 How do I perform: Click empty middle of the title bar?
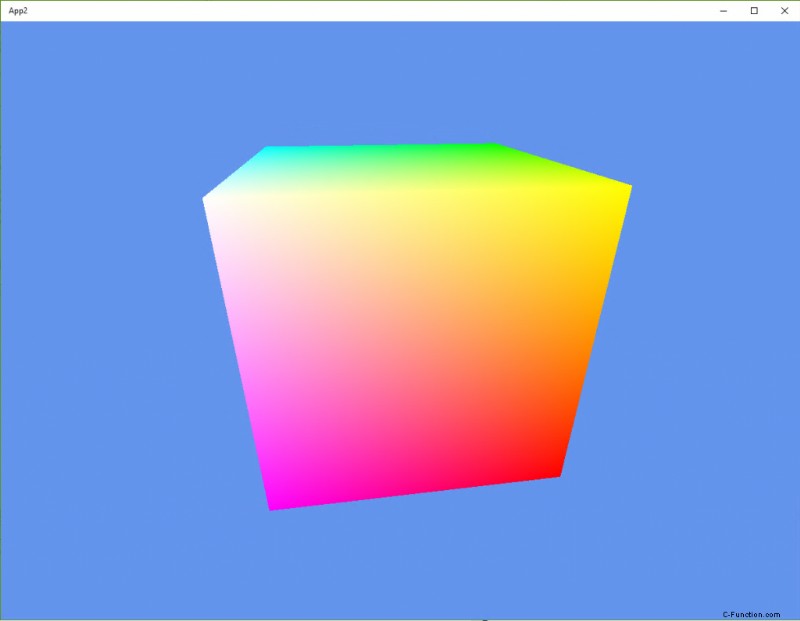pyautogui.click(x=400, y=10)
